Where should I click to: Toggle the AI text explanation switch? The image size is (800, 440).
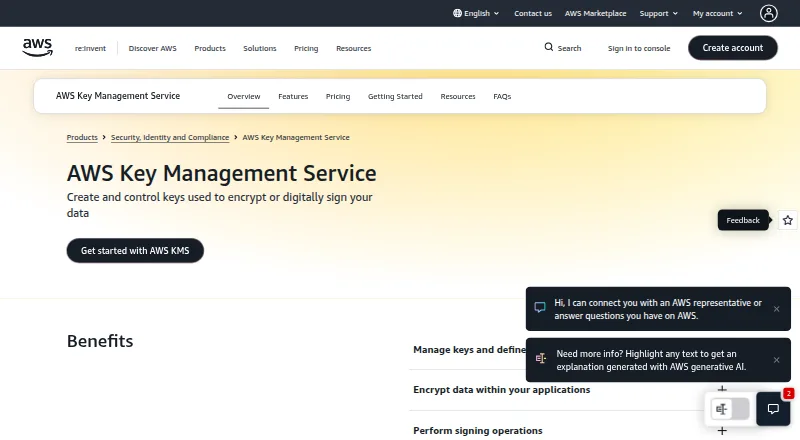730,409
